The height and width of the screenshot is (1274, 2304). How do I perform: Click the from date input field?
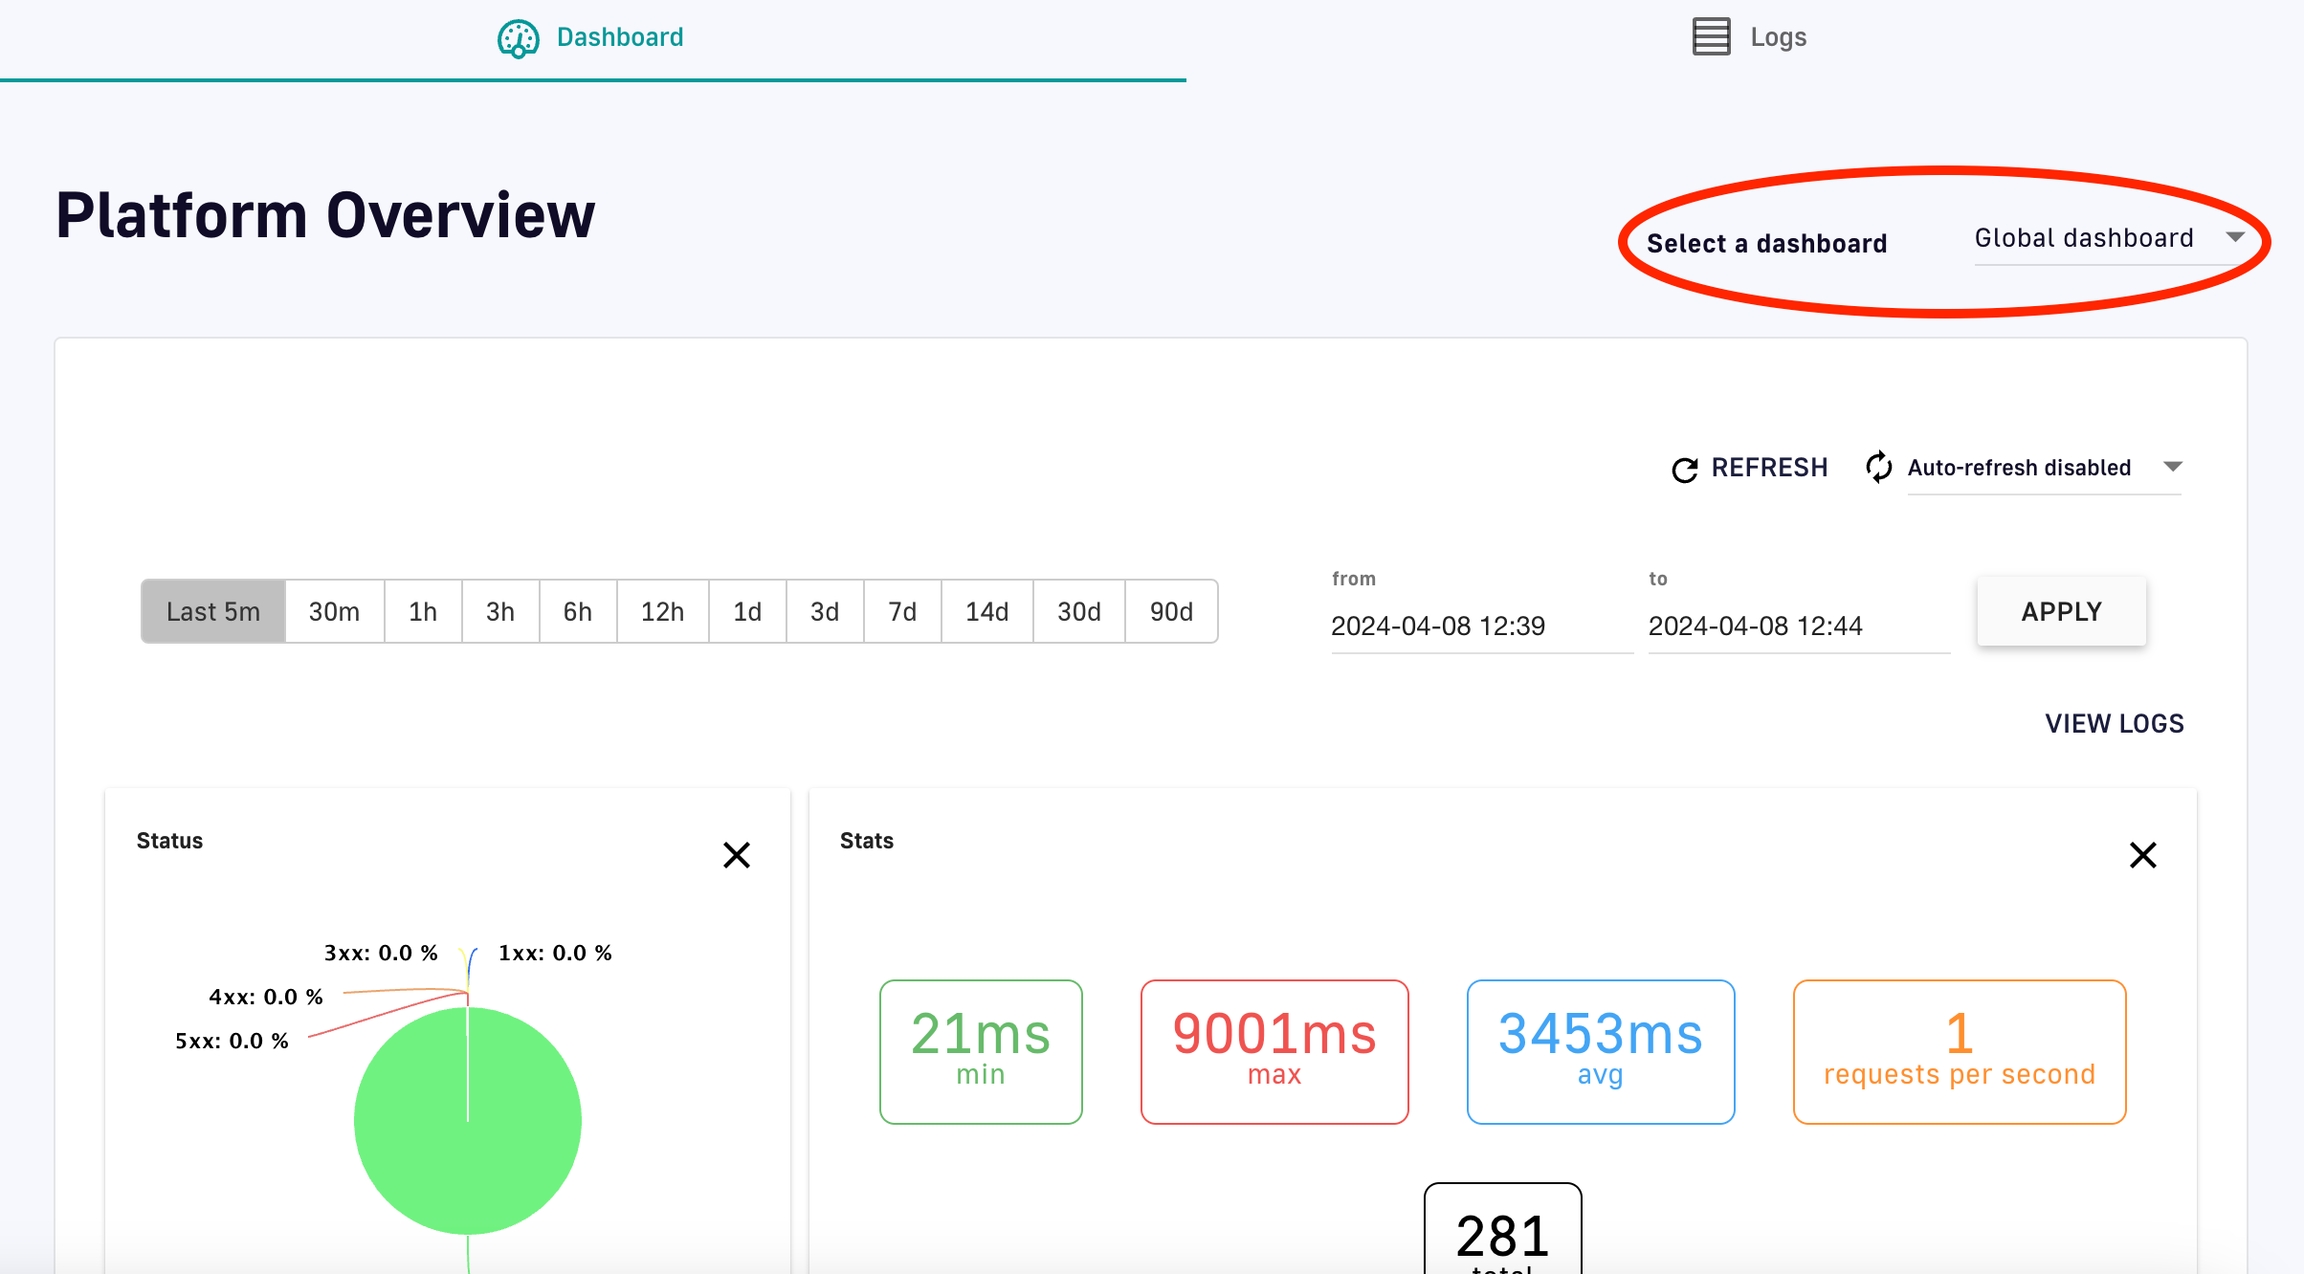pos(1480,626)
